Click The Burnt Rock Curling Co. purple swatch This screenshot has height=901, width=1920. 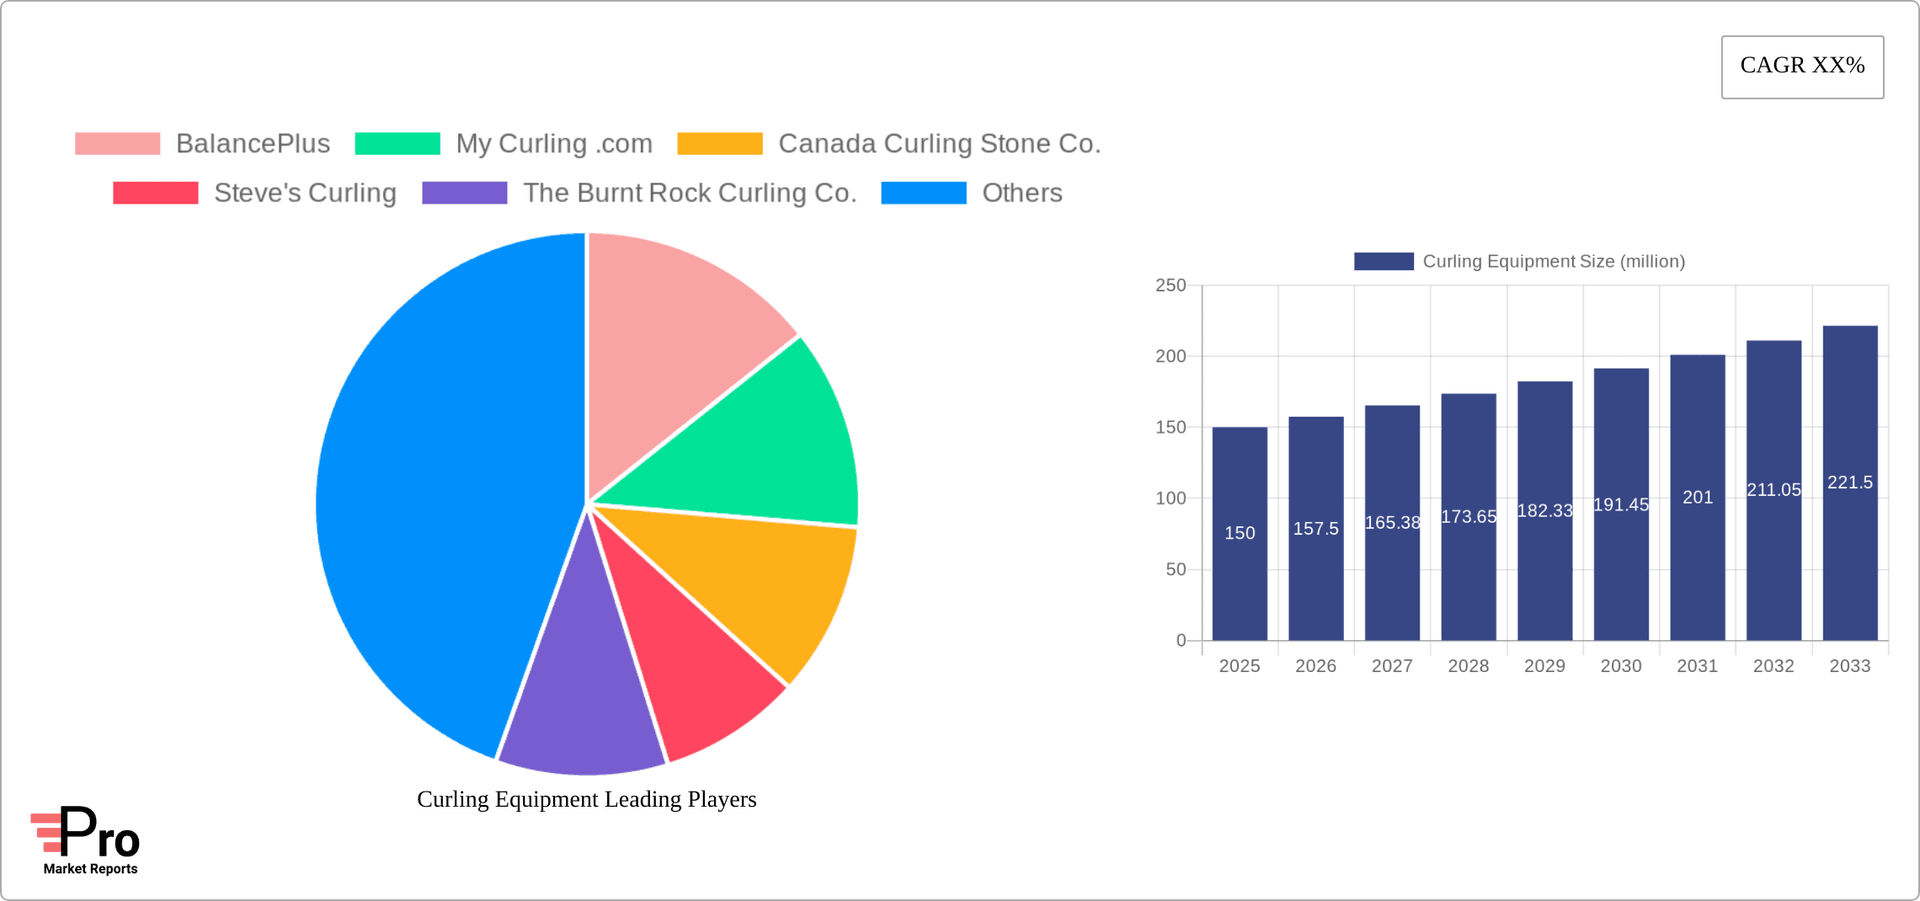coord(465,192)
